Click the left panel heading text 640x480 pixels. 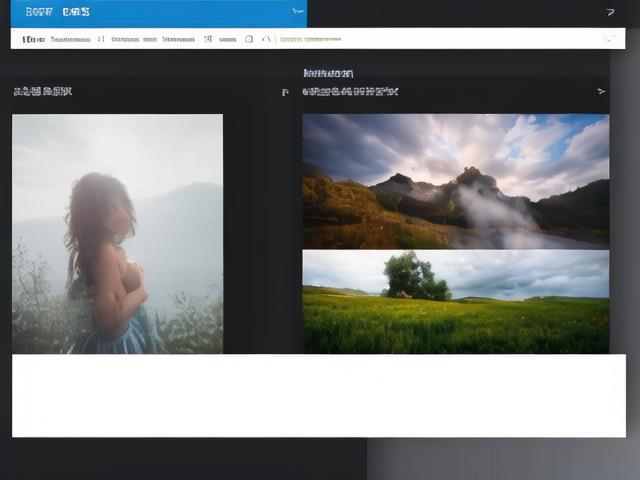point(42,92)
